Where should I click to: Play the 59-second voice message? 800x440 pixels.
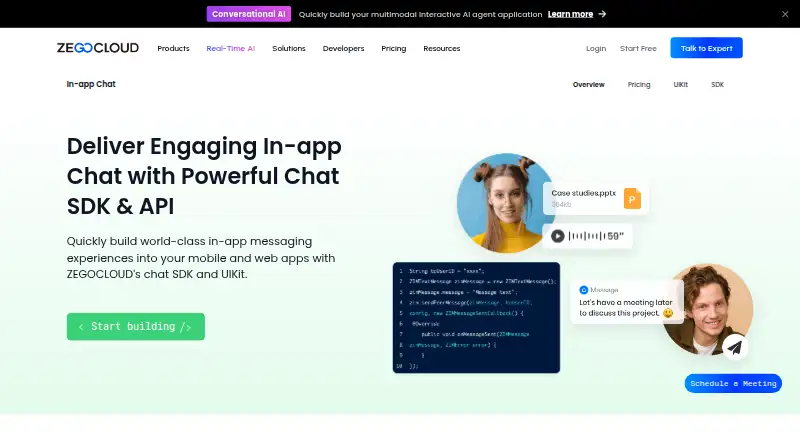coord(558,236)
